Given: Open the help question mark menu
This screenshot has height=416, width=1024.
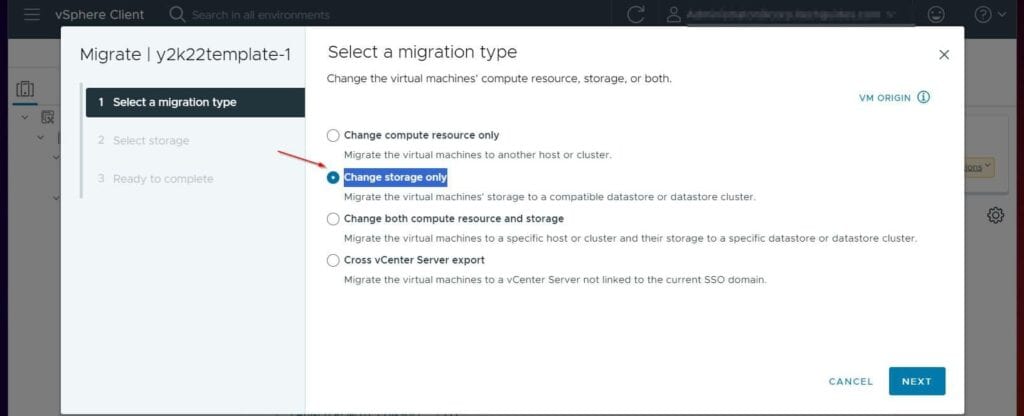Looking at the screenshot, I should coord(990,14).
